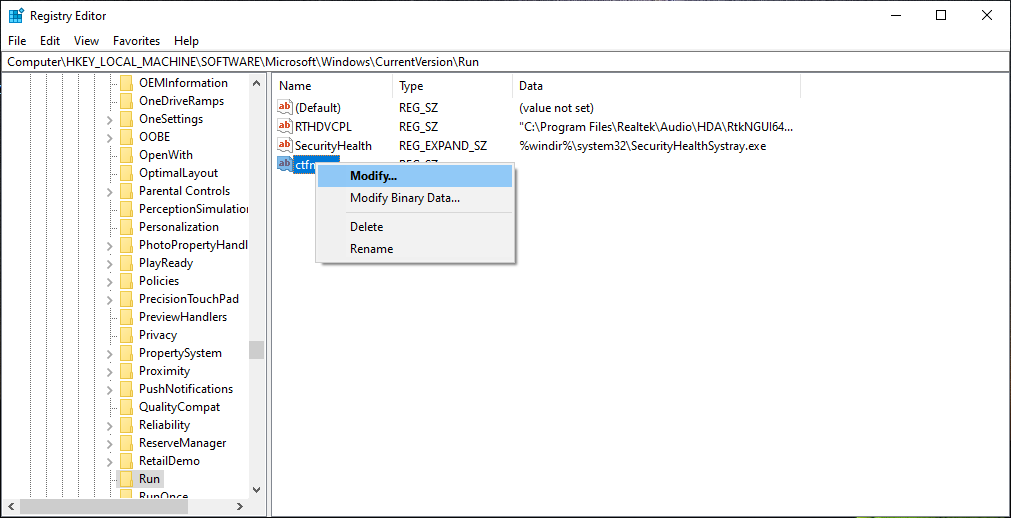Expand the ReserveManager key

110,444
